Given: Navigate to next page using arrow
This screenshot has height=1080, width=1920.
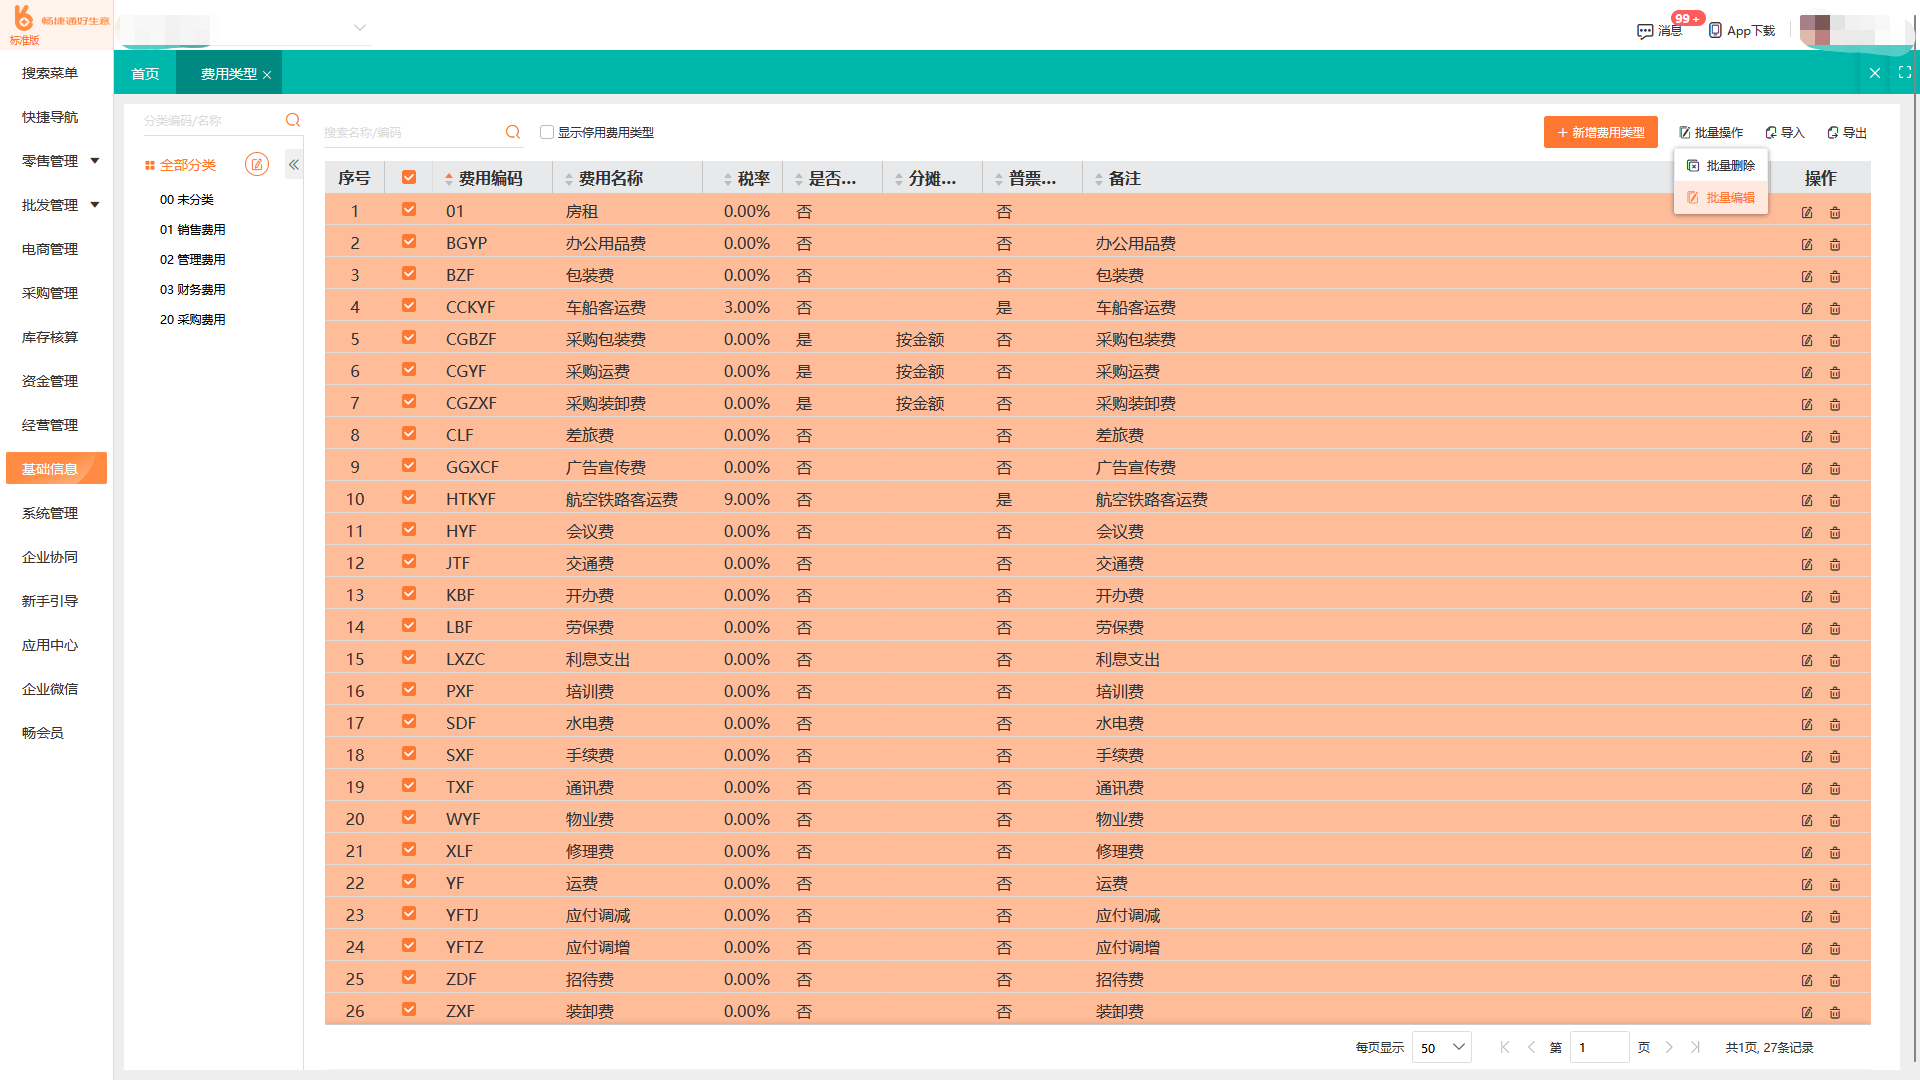Looking at the screenshot, I should pyautogui.click(x=1665, y=1048).
